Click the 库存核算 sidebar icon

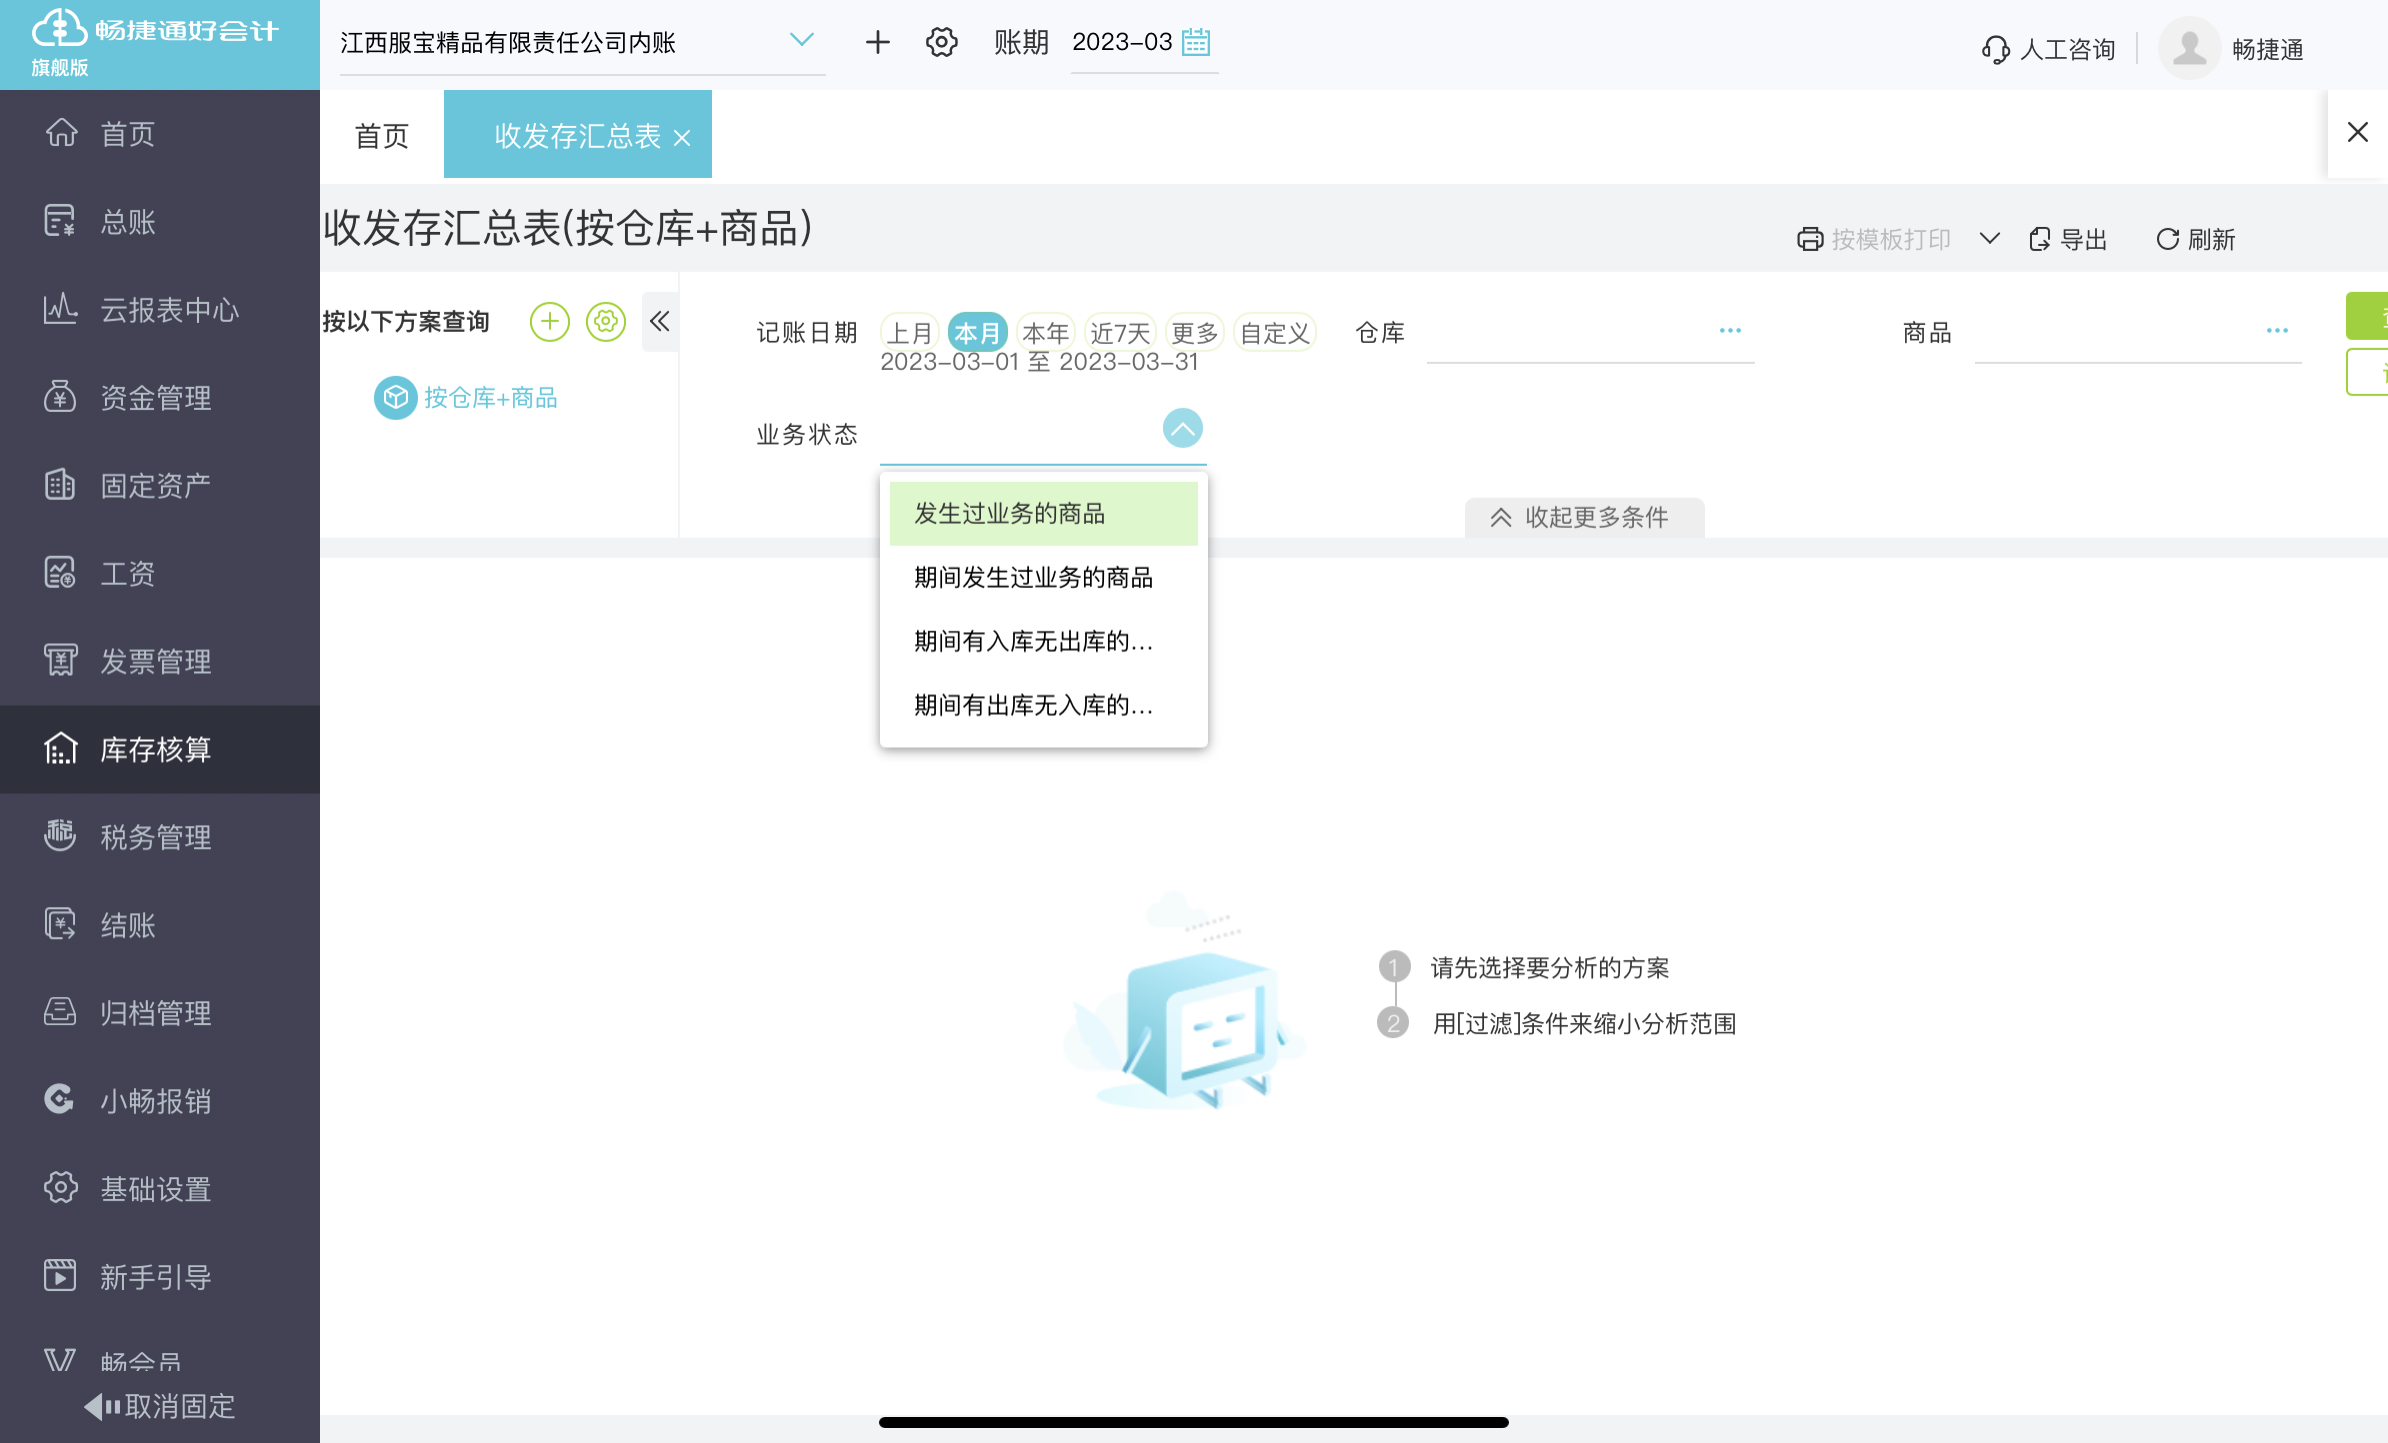pos(60,747)
